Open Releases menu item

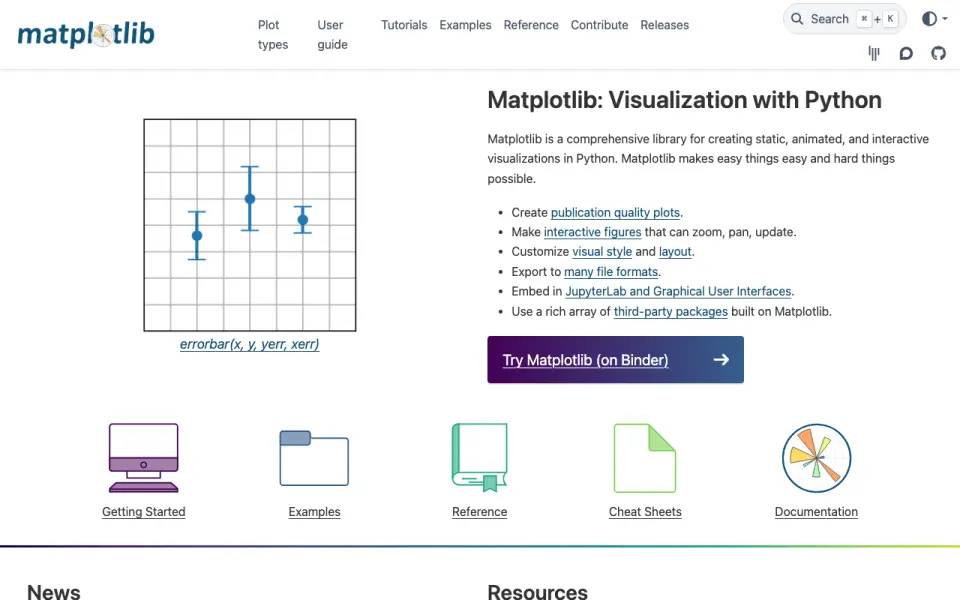pyautogui.click(x=664, y=25)
